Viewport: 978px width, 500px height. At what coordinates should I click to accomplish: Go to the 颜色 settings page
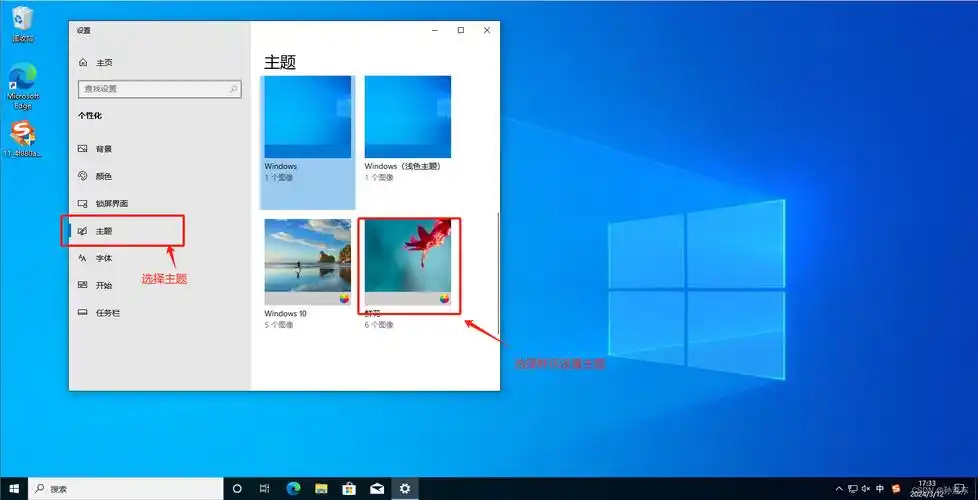click(103, 176)
